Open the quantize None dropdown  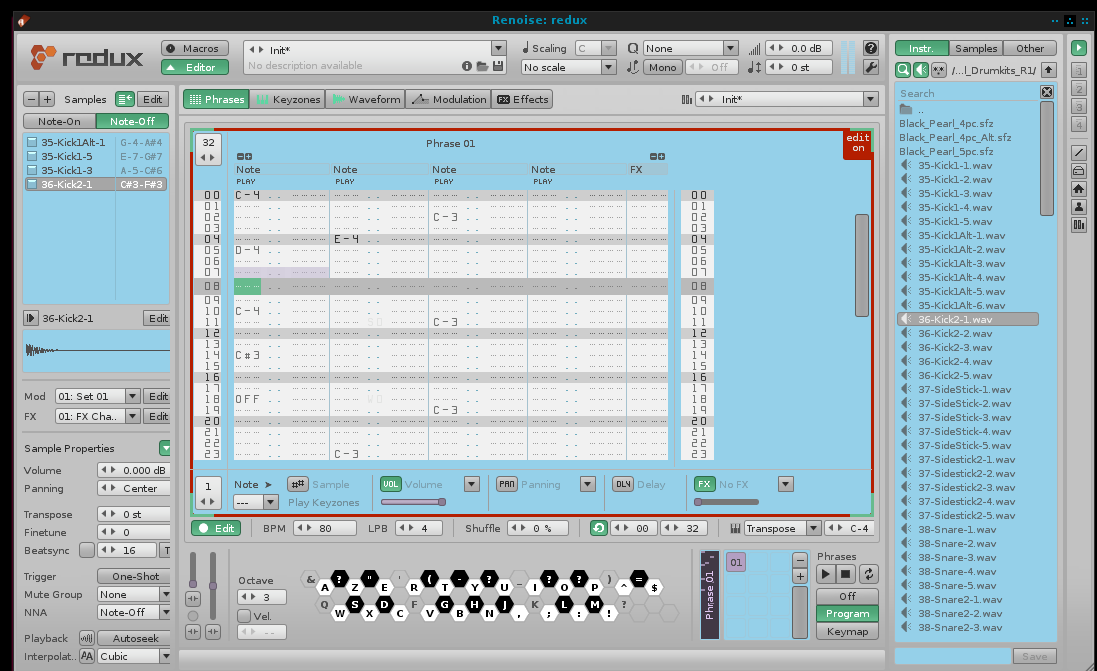click(x=690, y=48)
